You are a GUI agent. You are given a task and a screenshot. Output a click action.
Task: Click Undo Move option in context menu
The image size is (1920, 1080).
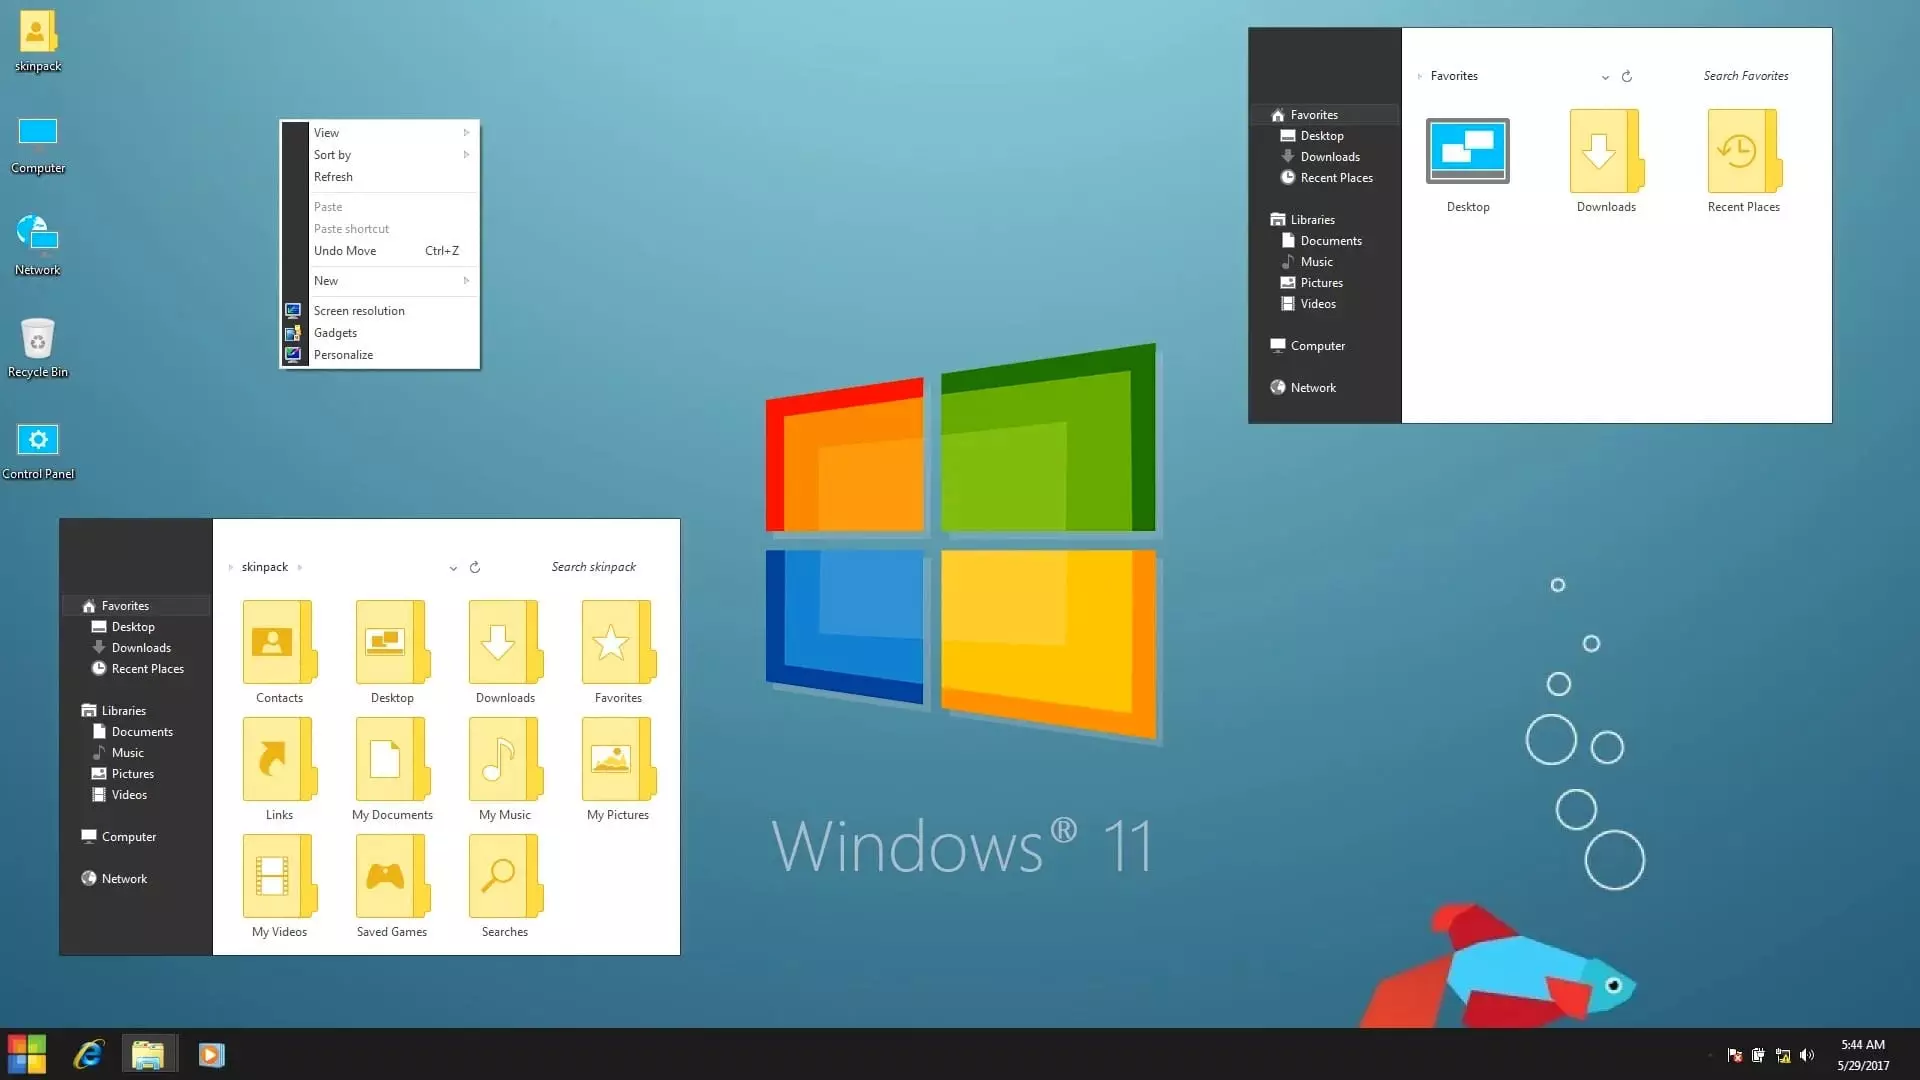click(x=344, y=251)
